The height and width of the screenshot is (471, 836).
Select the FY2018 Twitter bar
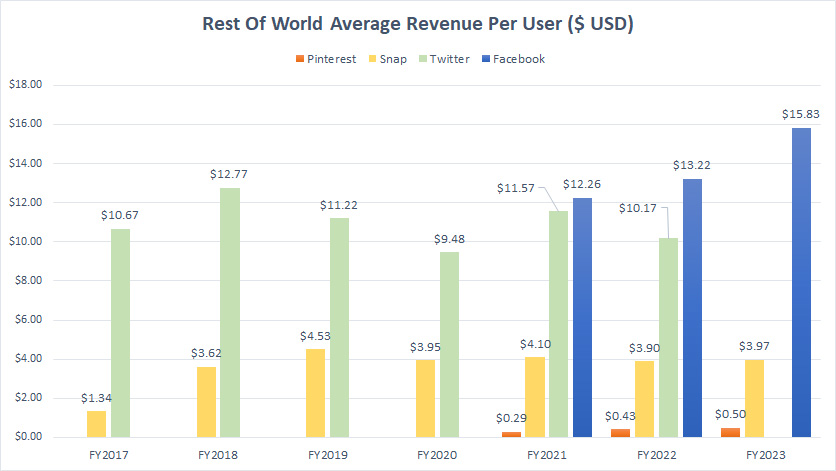coord(230,312)
